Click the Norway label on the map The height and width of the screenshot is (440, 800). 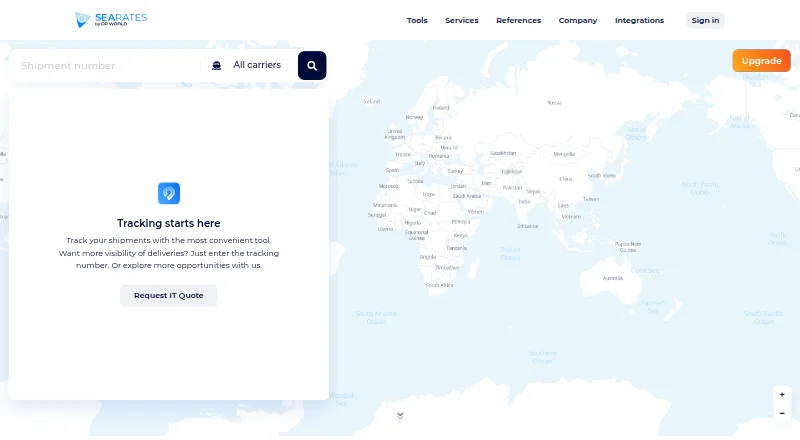[414, 117]
